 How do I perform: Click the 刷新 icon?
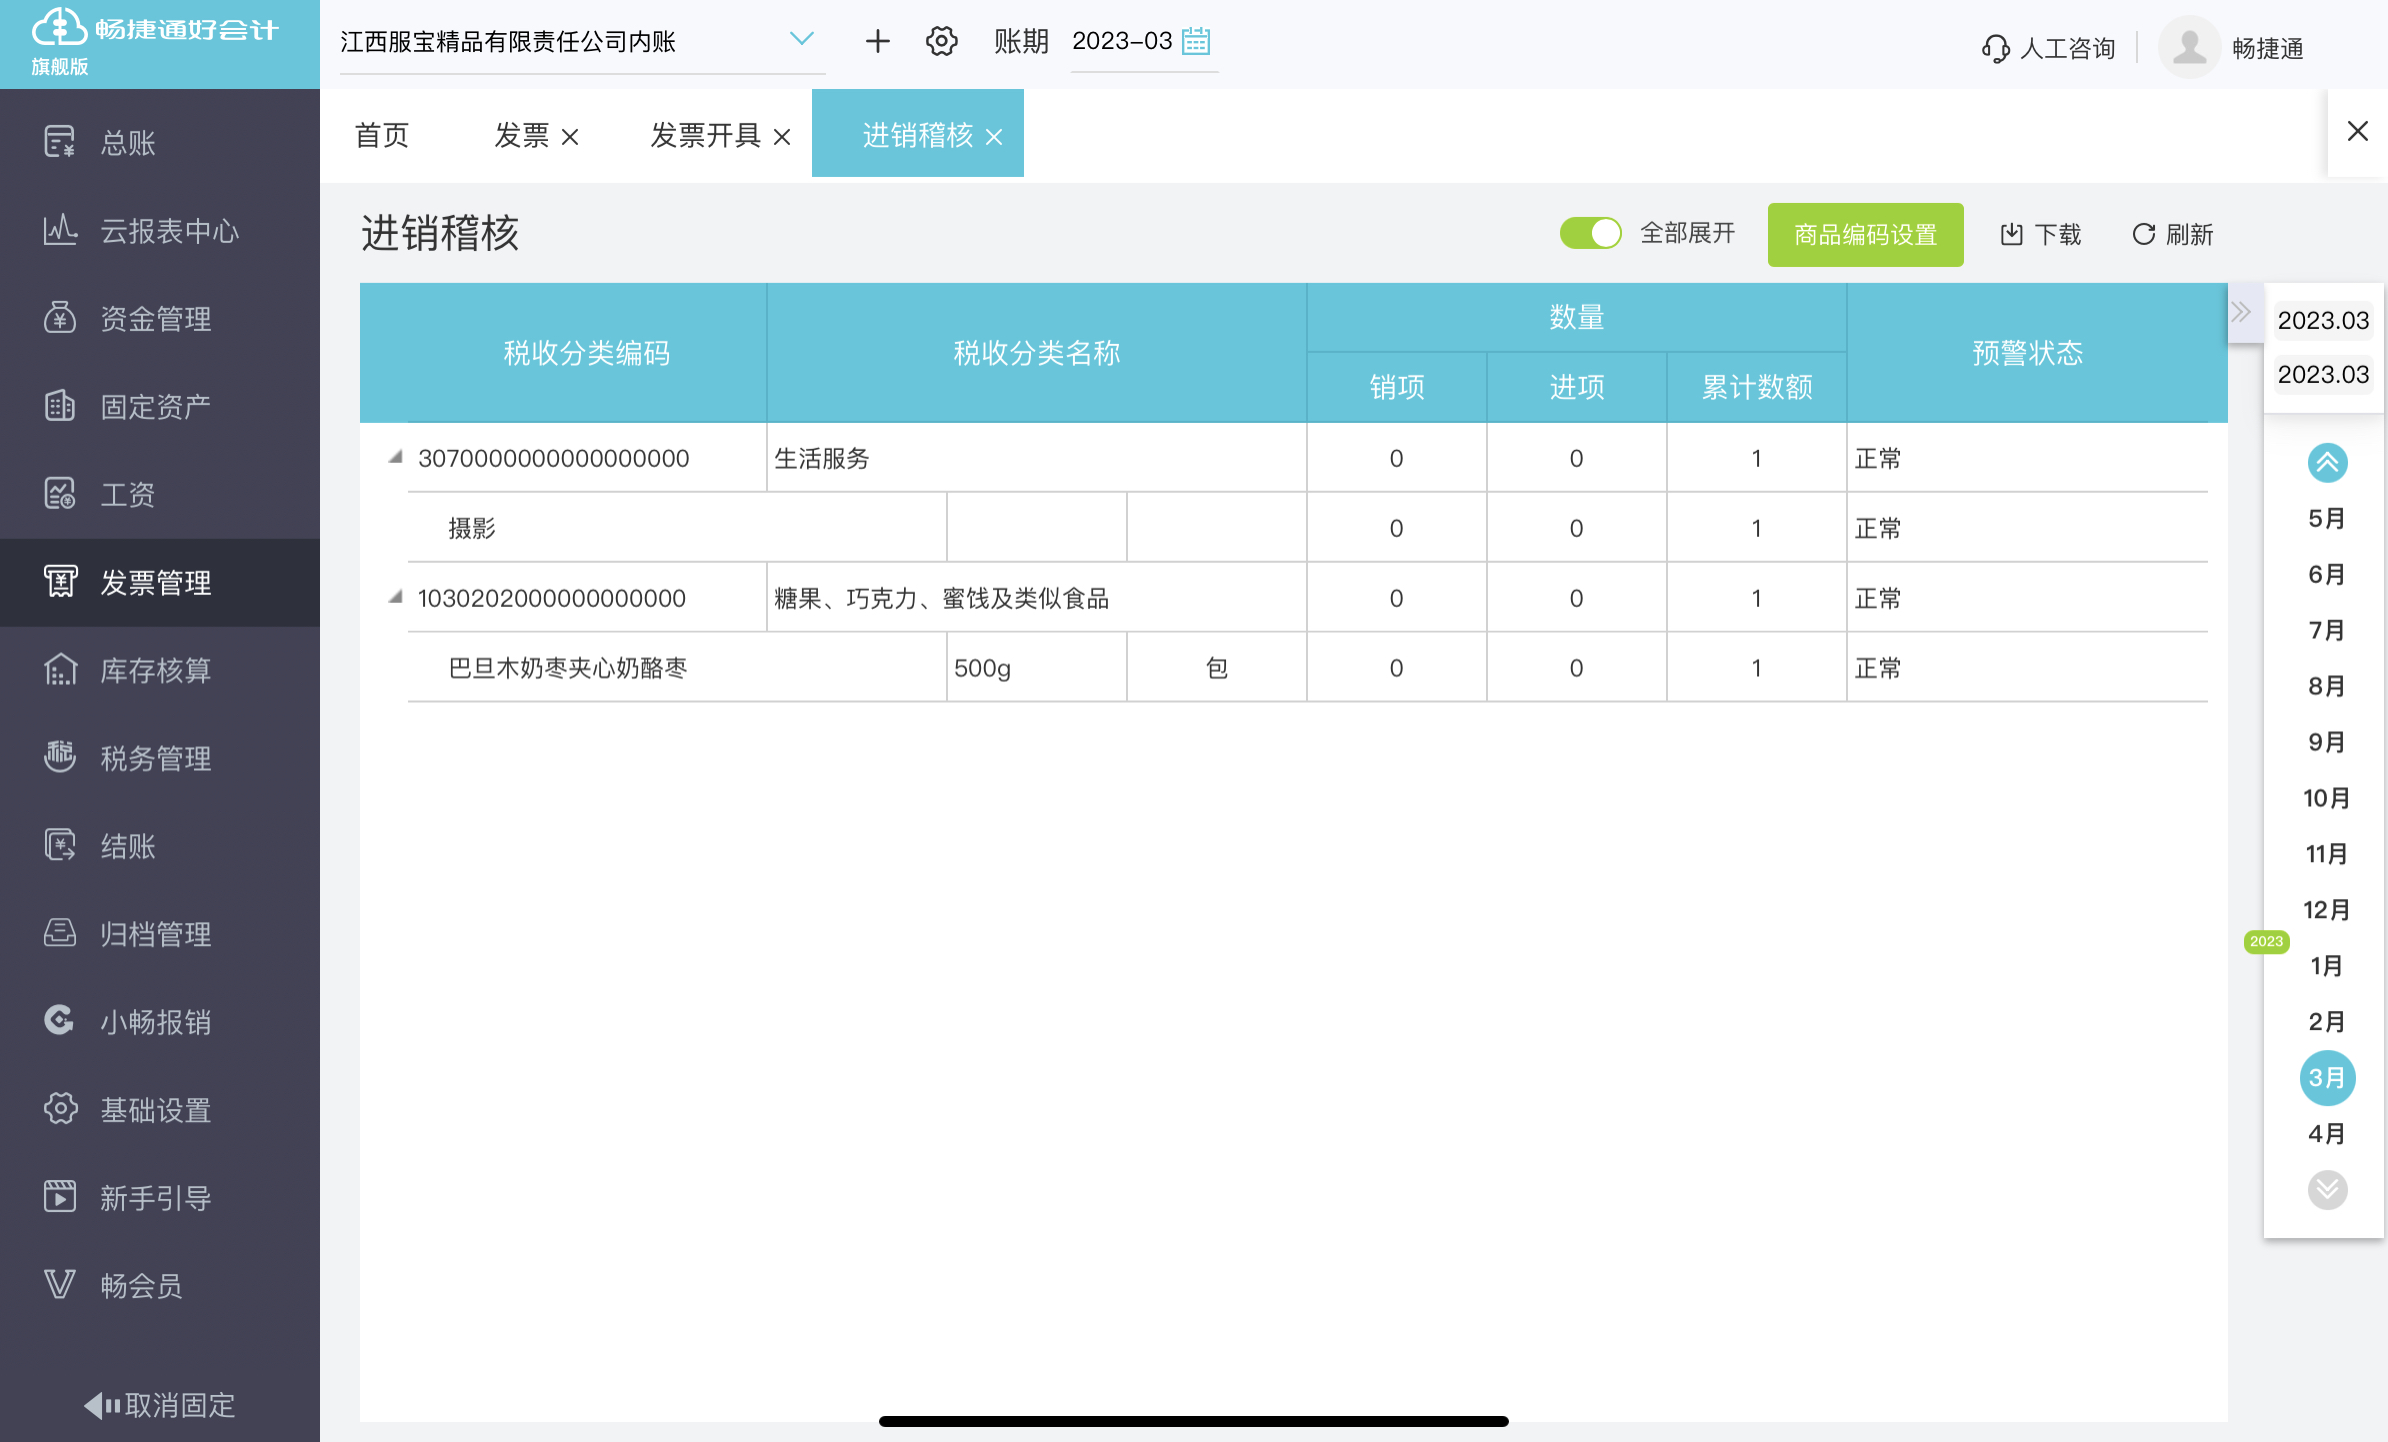tap(2142, 234)
